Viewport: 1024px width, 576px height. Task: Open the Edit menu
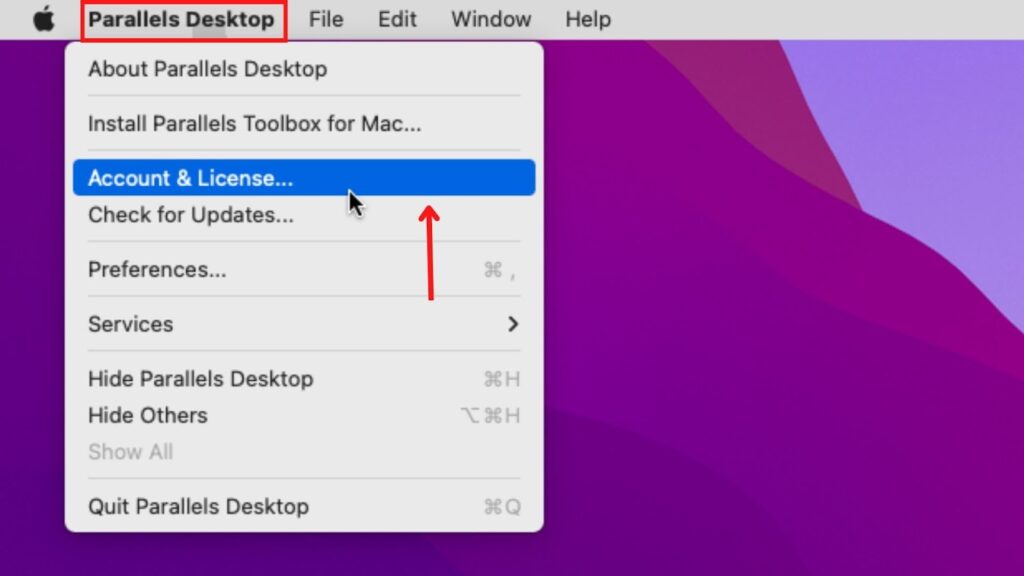pos(397,20)
